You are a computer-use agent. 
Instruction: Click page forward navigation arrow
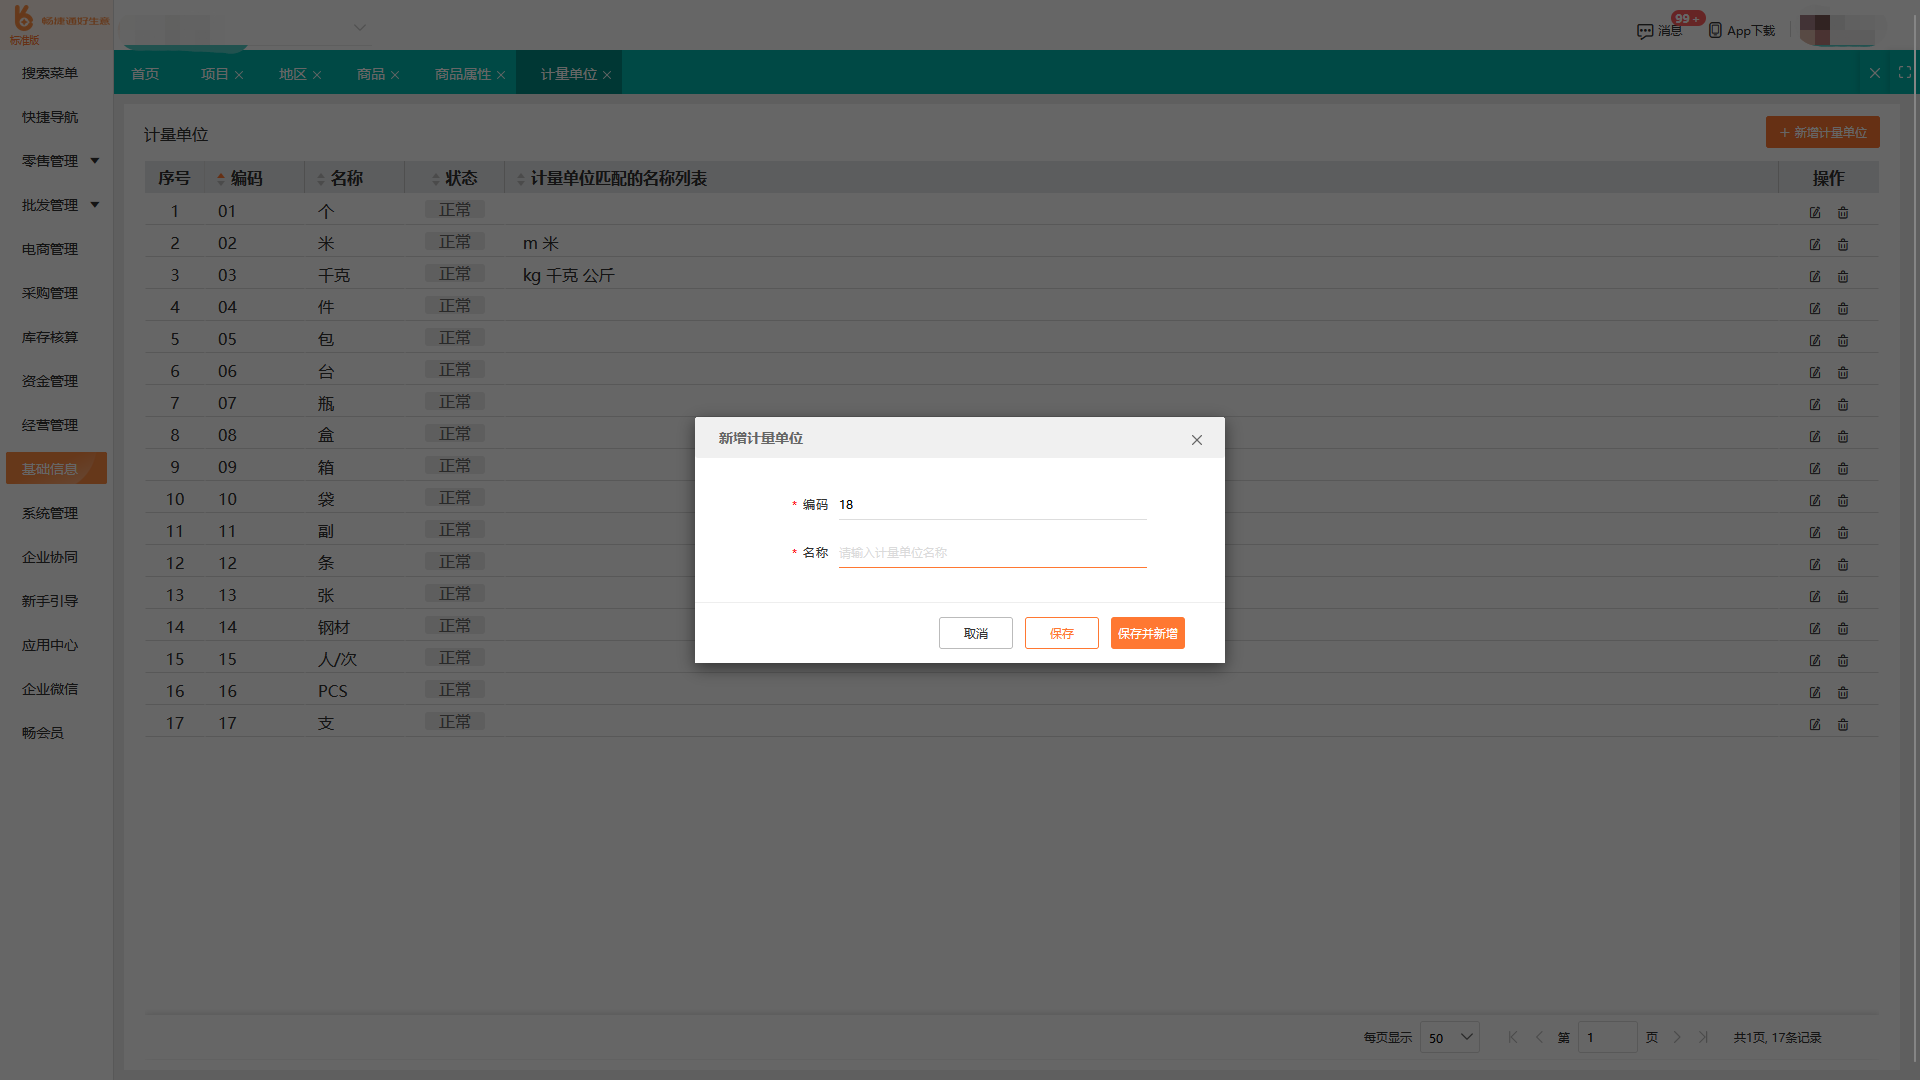1677,1038
